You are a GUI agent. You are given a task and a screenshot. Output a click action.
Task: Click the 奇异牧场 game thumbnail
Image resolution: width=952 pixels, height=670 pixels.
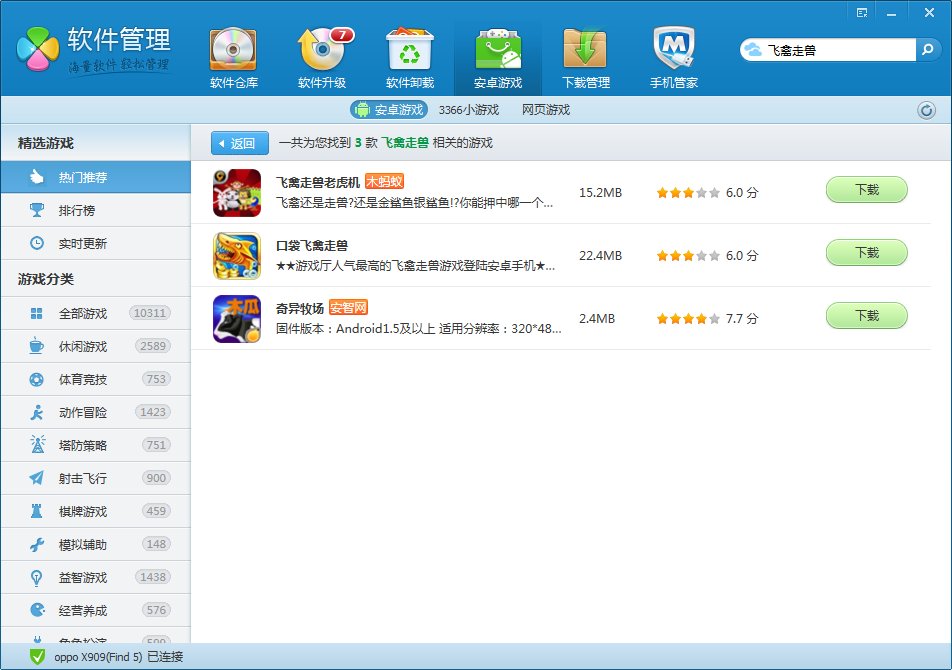pyautogui.click(x=237, y=319)
